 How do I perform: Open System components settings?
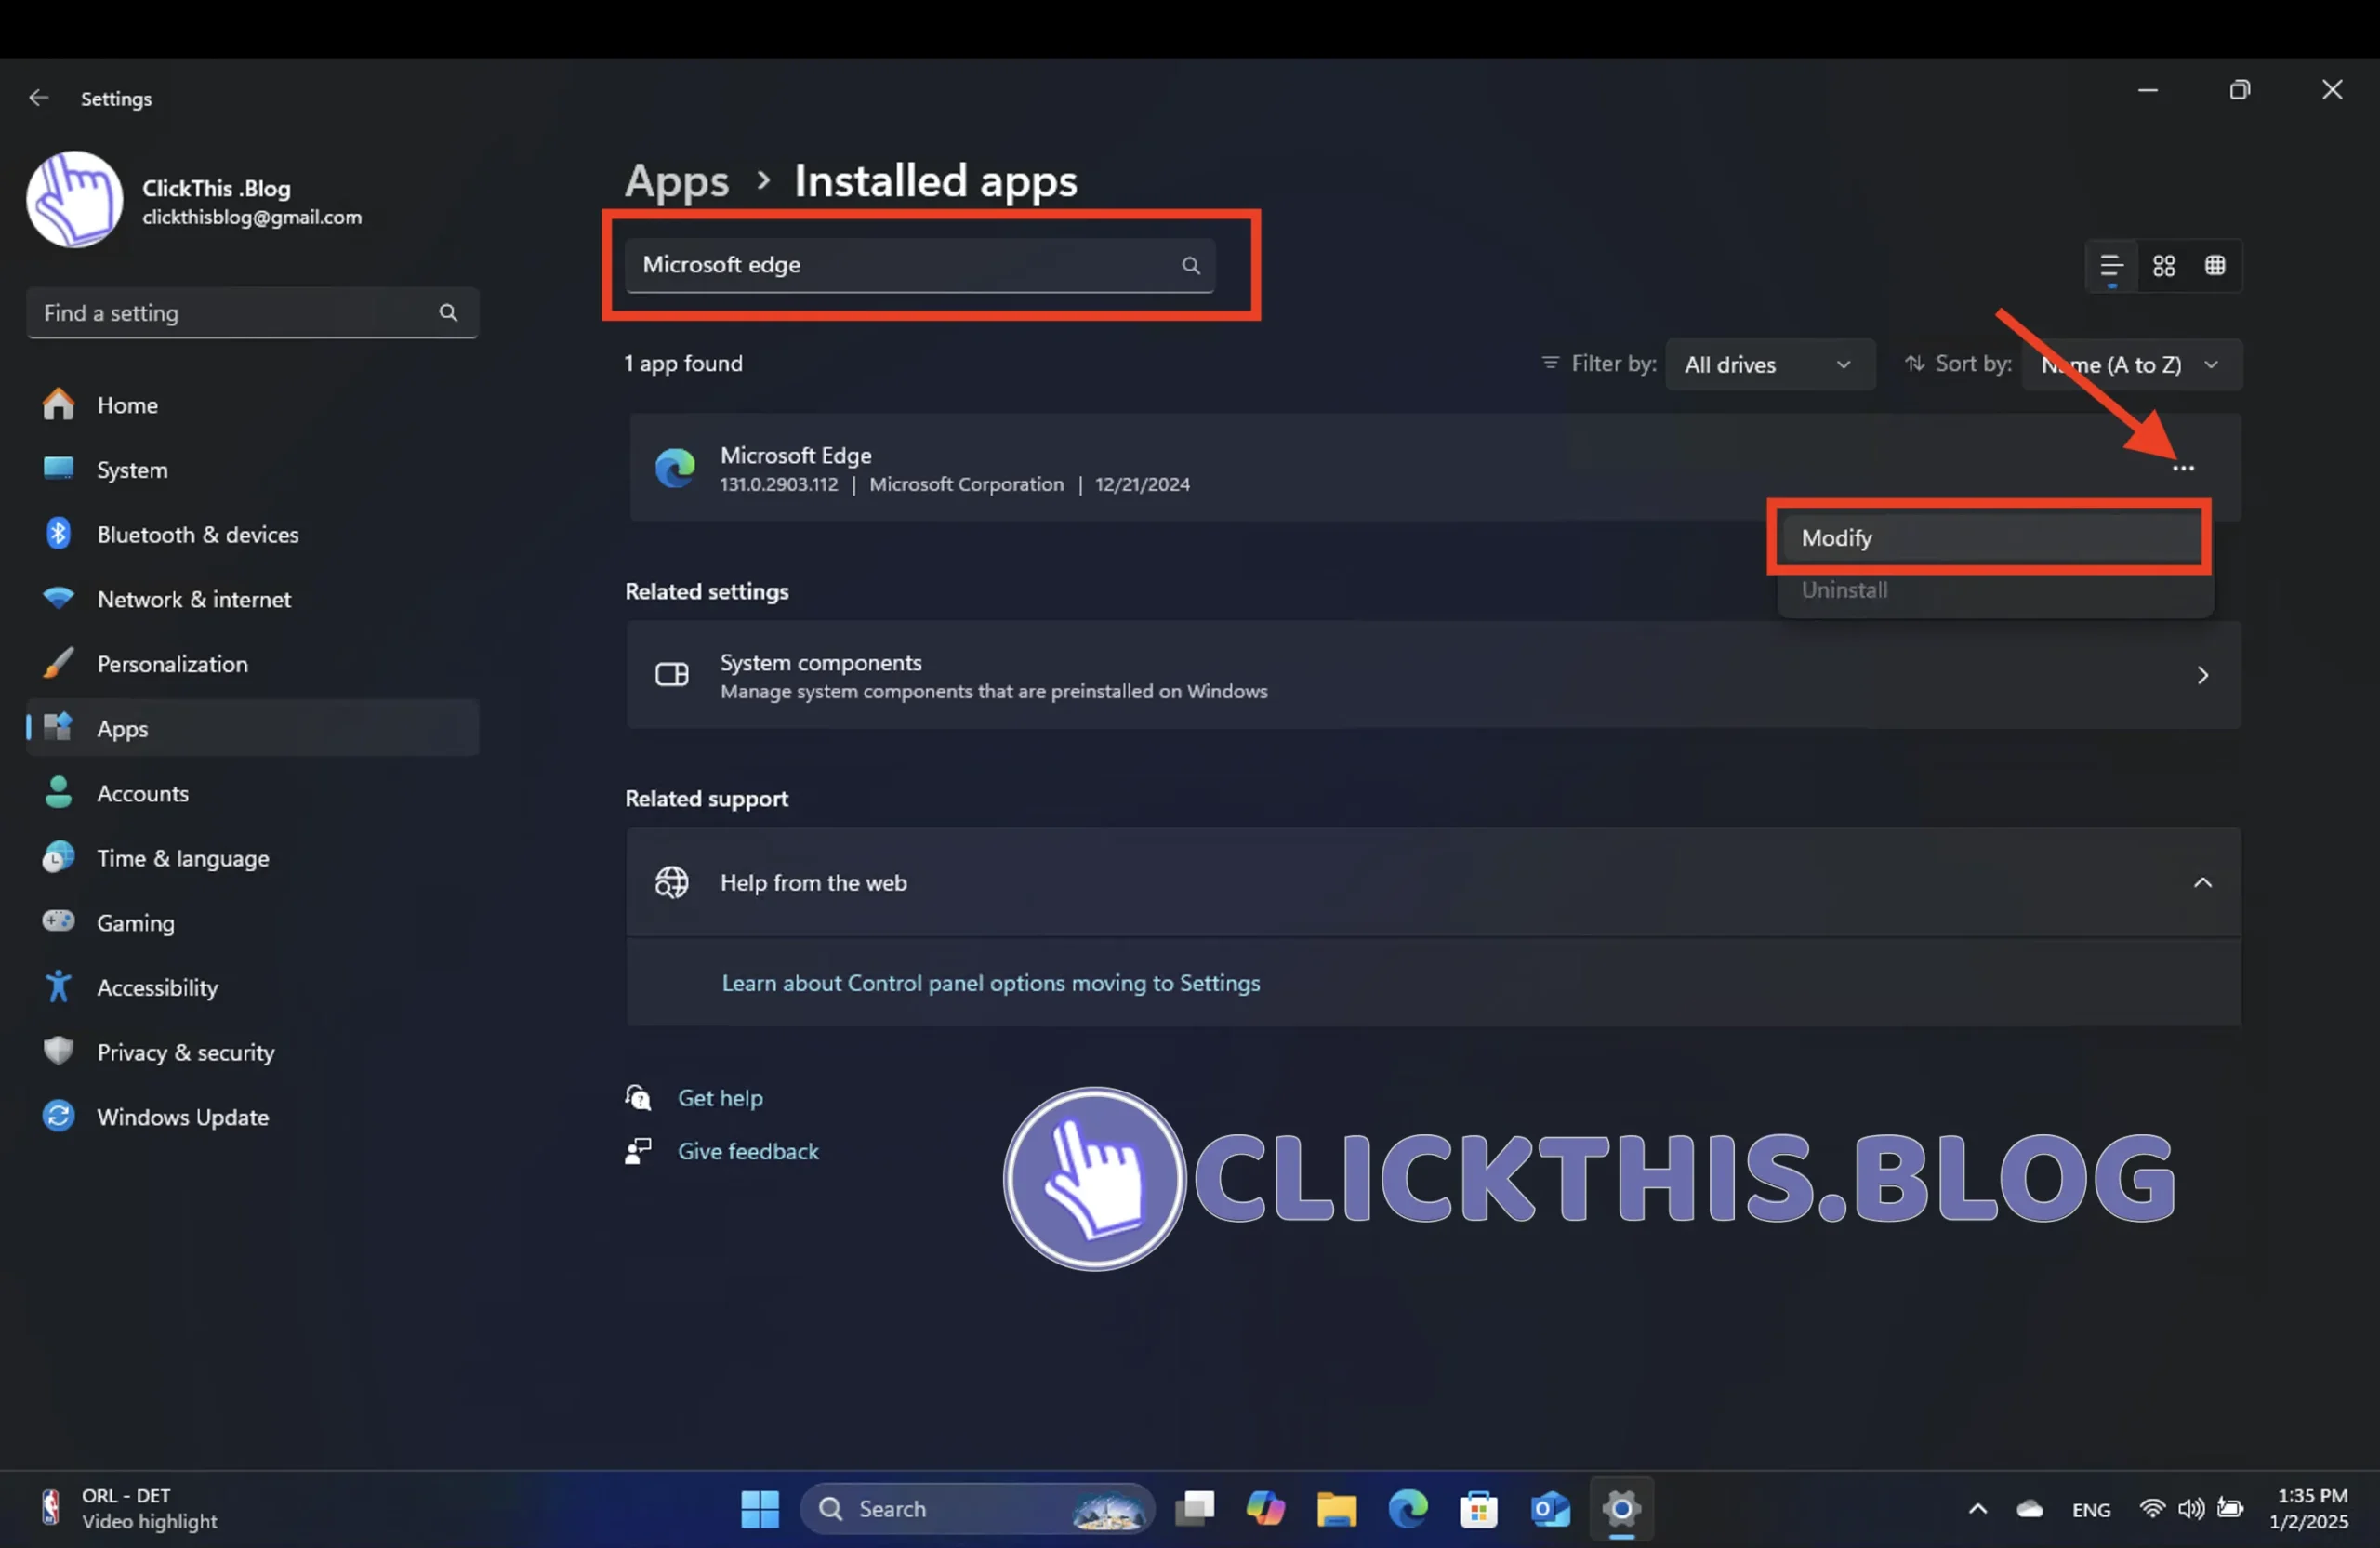pyautogui.click(x=1434, y=675)
